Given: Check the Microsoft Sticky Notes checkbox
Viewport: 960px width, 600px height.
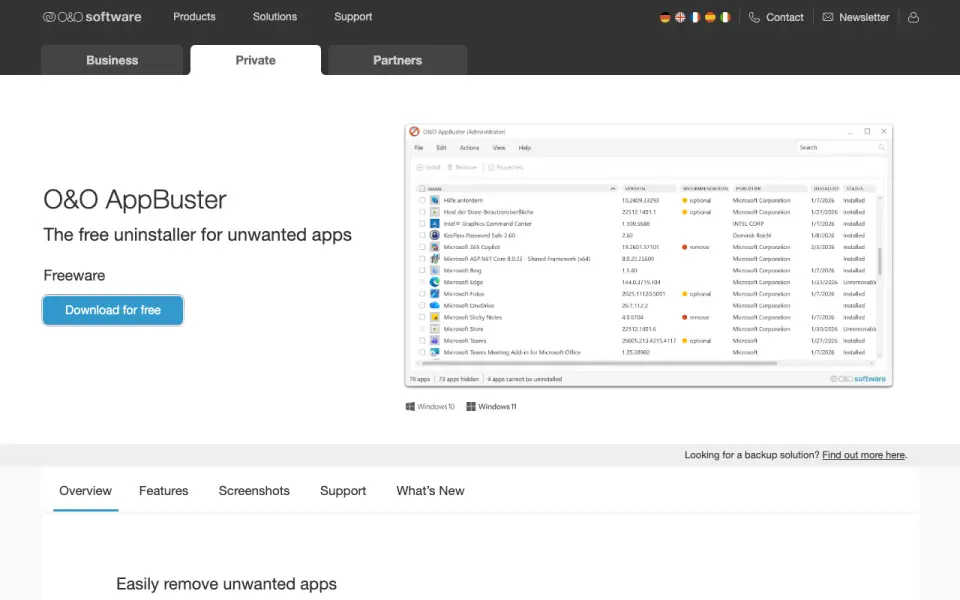Looking at the screenshot, I should [422, 317].
